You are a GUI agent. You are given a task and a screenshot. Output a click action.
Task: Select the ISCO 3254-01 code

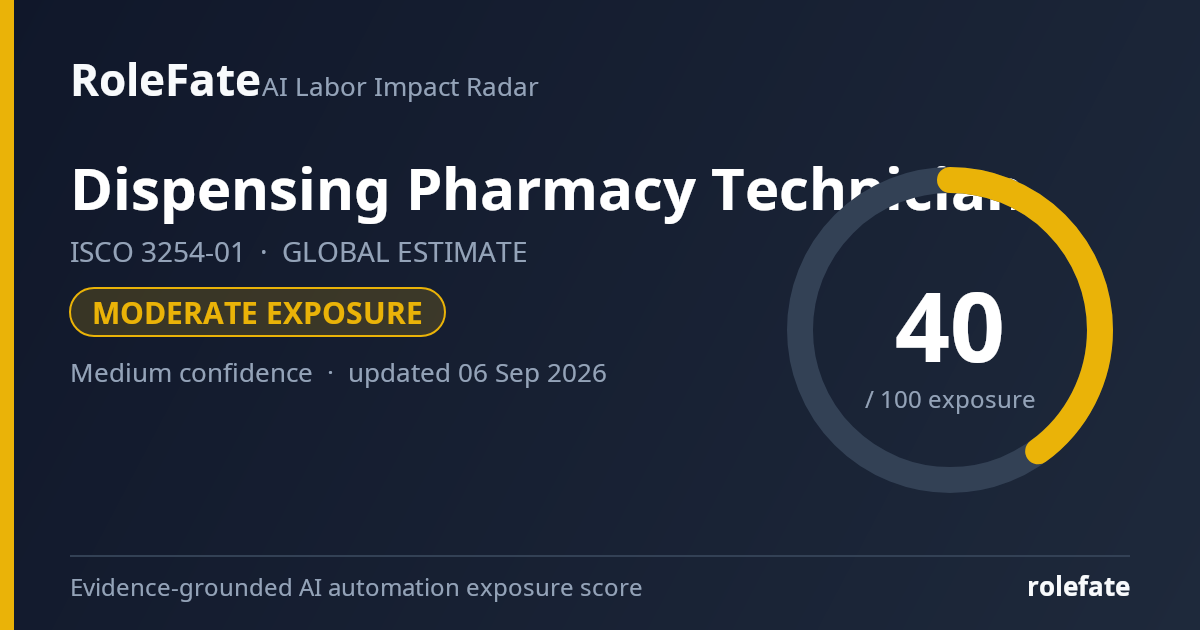pos(157,253)
